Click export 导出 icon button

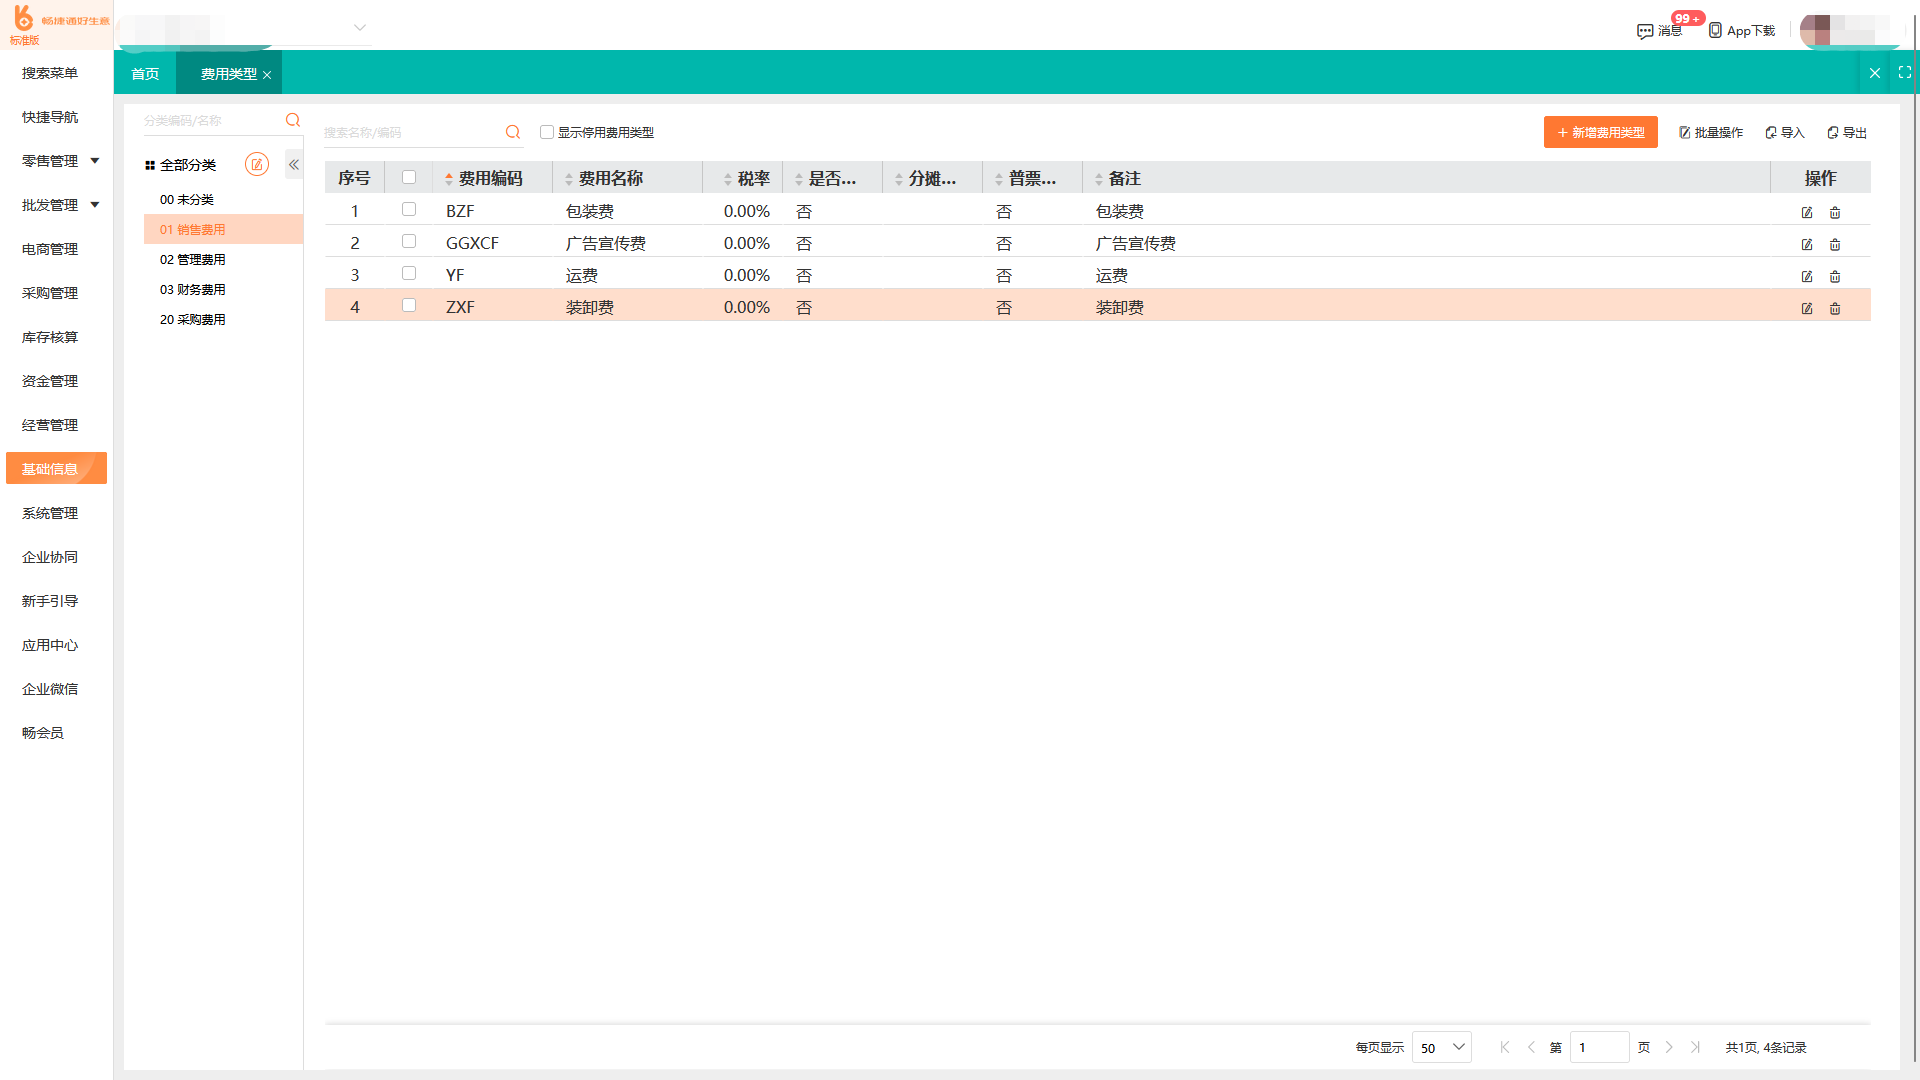coord(1846,131)
